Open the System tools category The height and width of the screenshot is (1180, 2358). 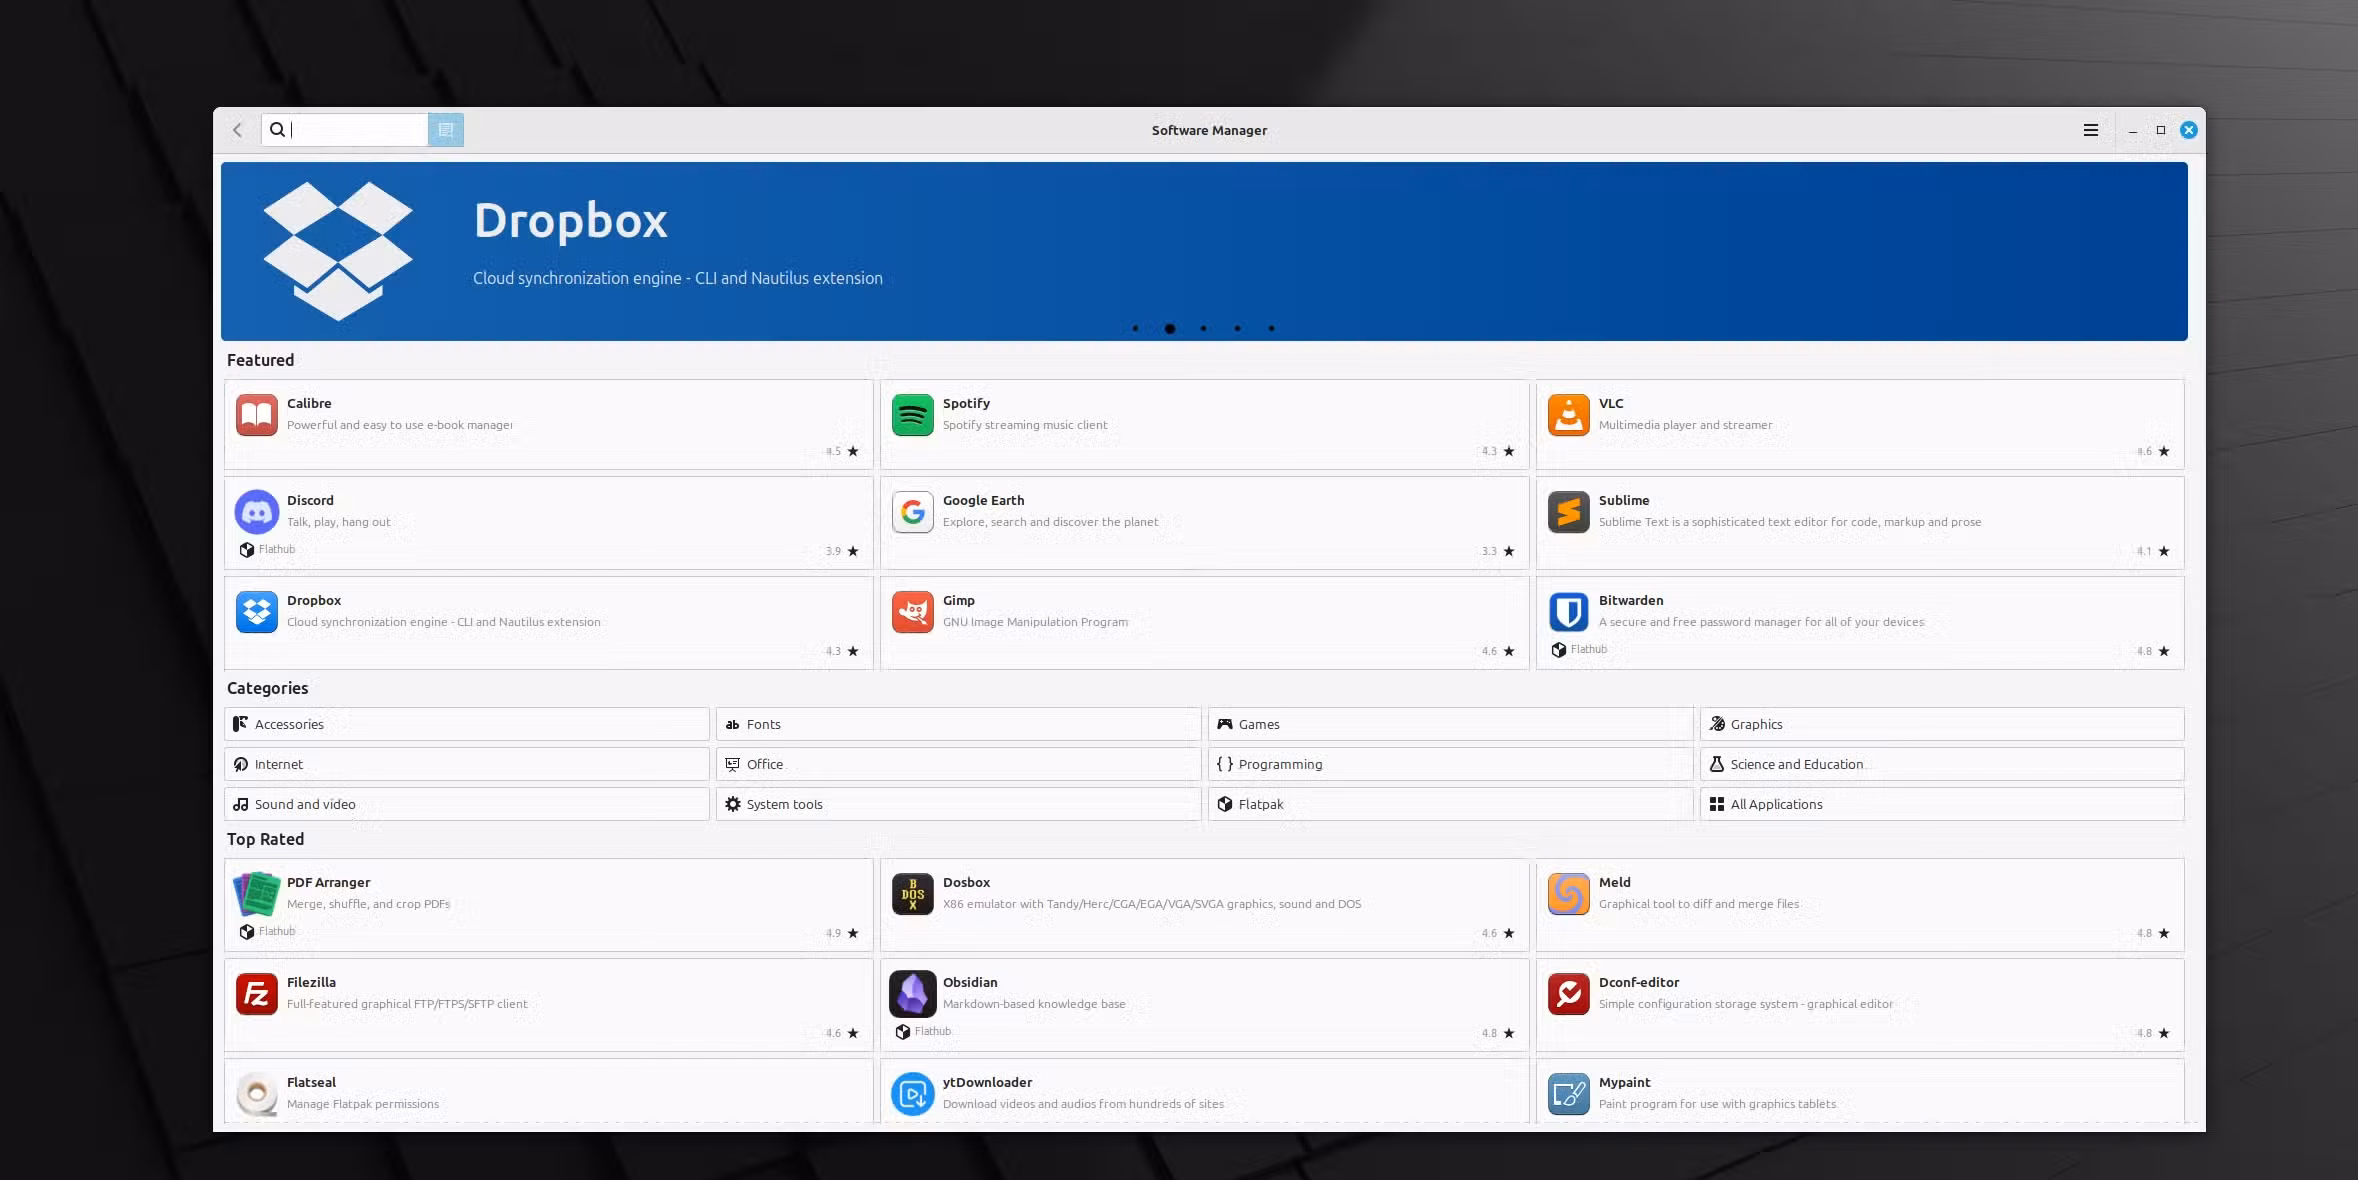[959, 804]
